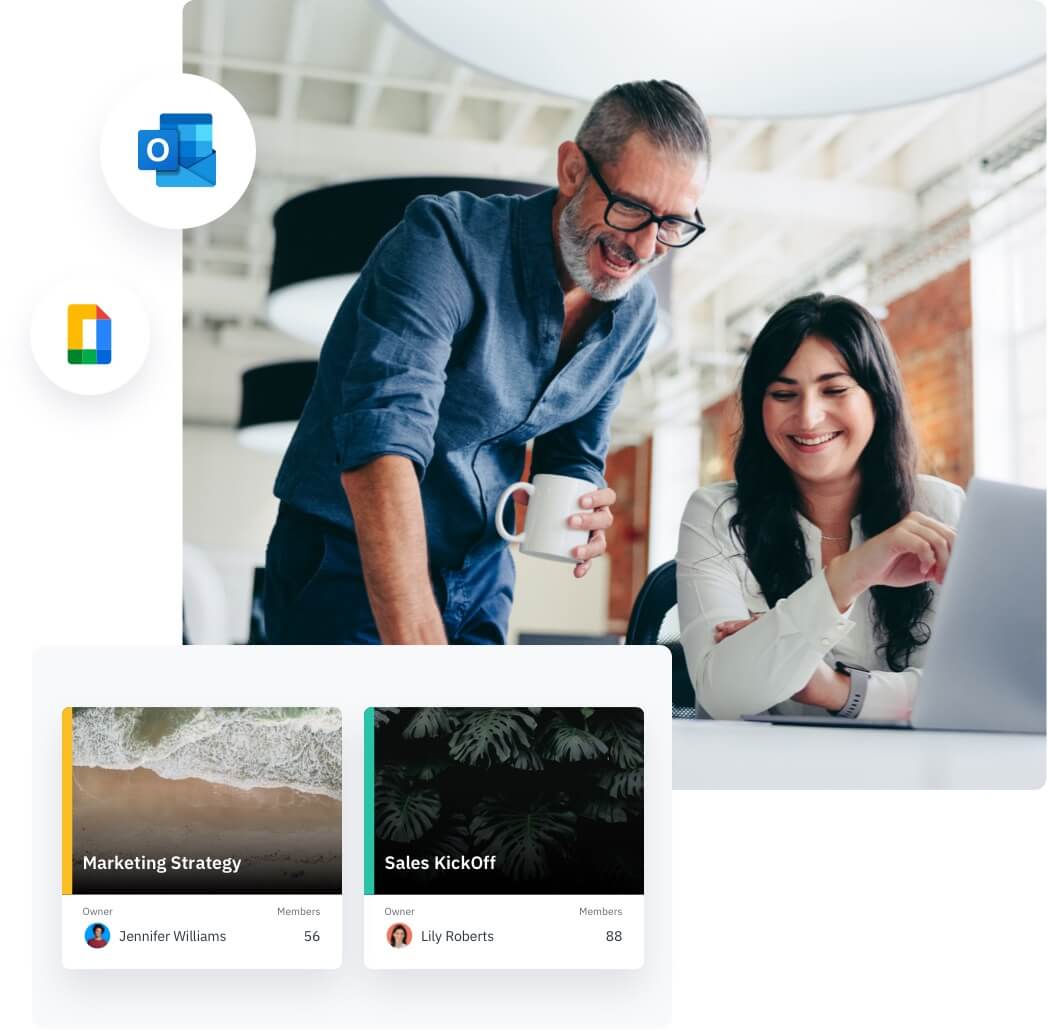Open the Marketing Strategy workspace card

[x=202, y=835]
